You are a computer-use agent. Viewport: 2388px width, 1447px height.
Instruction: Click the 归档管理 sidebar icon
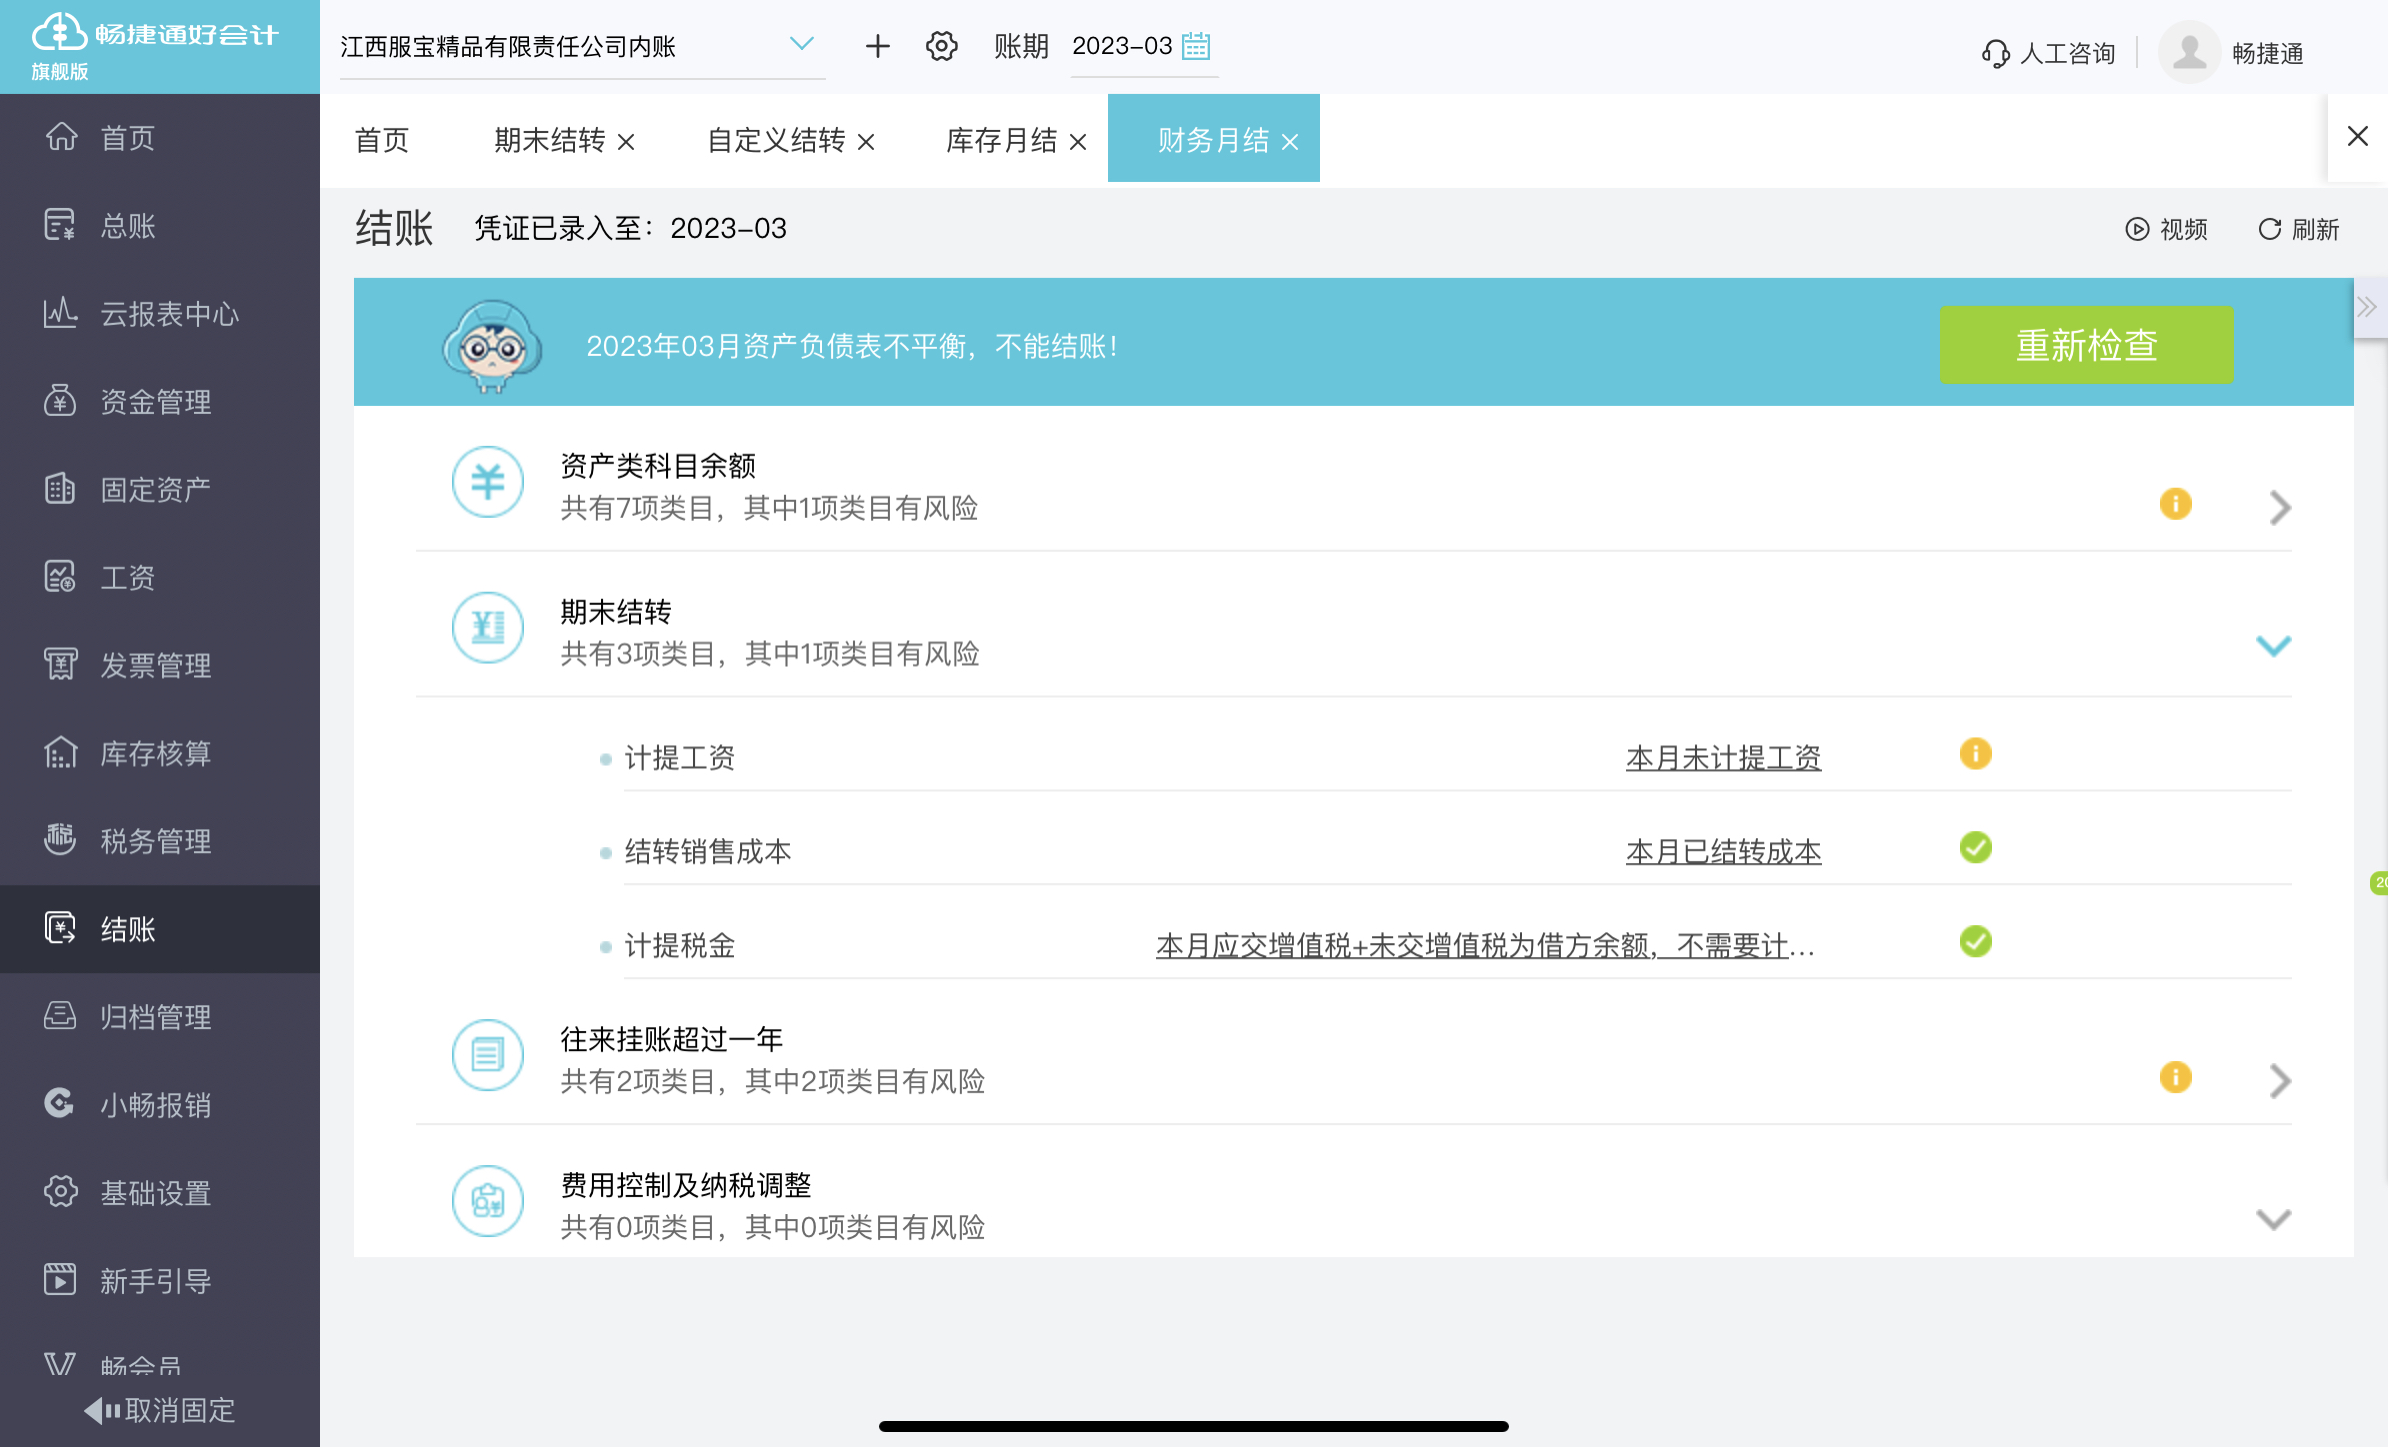[x=61, y=1014]
